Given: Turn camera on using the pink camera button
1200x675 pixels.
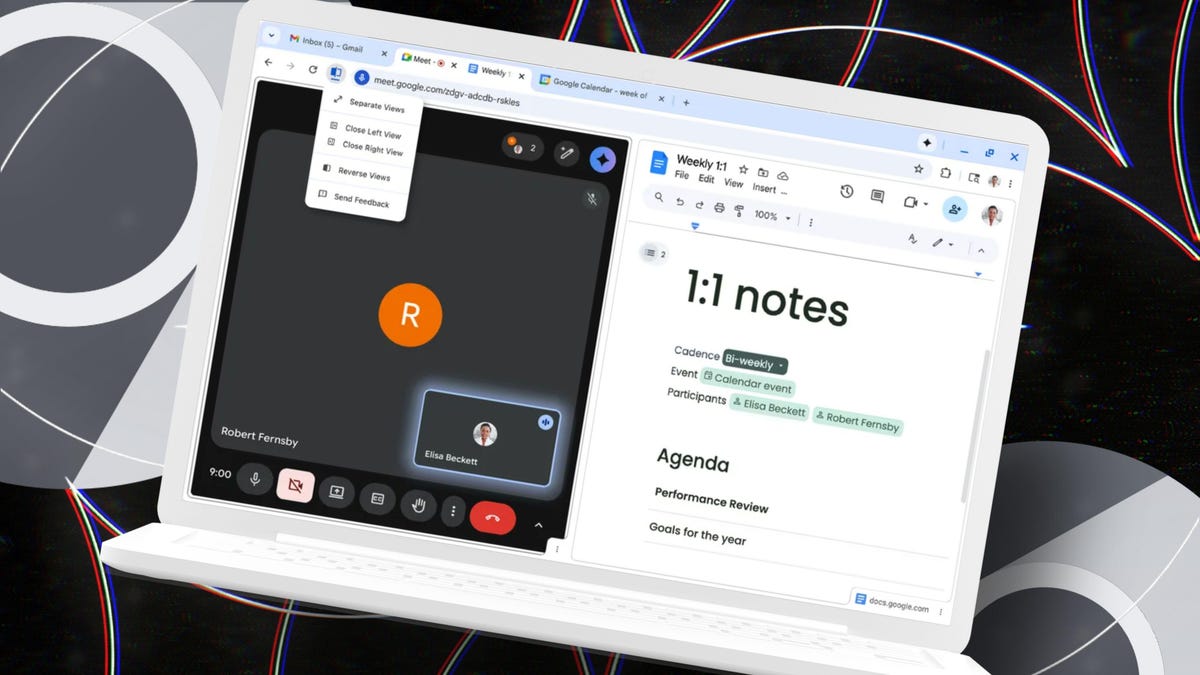Looking at the screenshot, I should point(295,486).
